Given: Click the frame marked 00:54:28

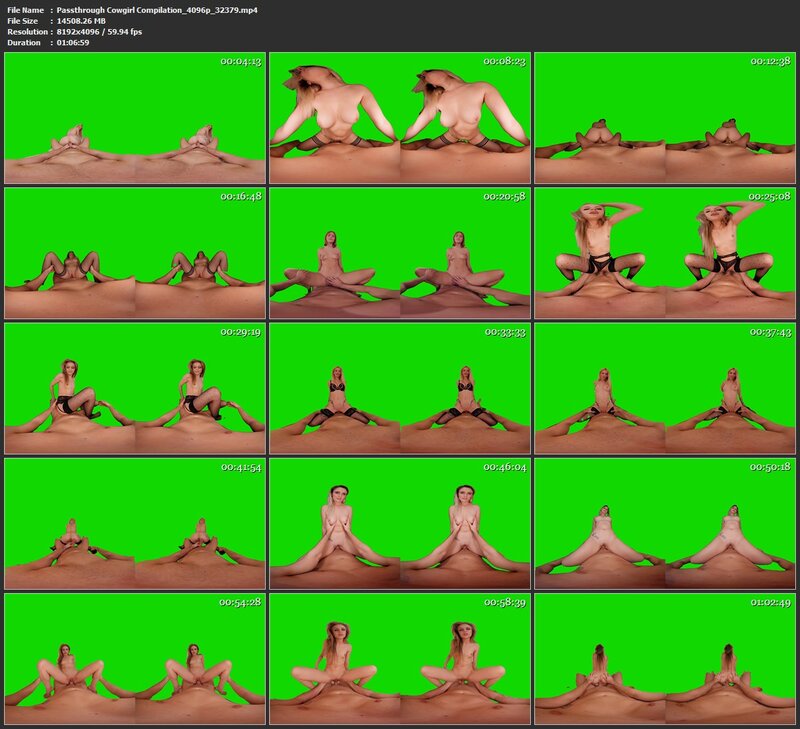Looking at the screenshot, I should coord(135,658).
